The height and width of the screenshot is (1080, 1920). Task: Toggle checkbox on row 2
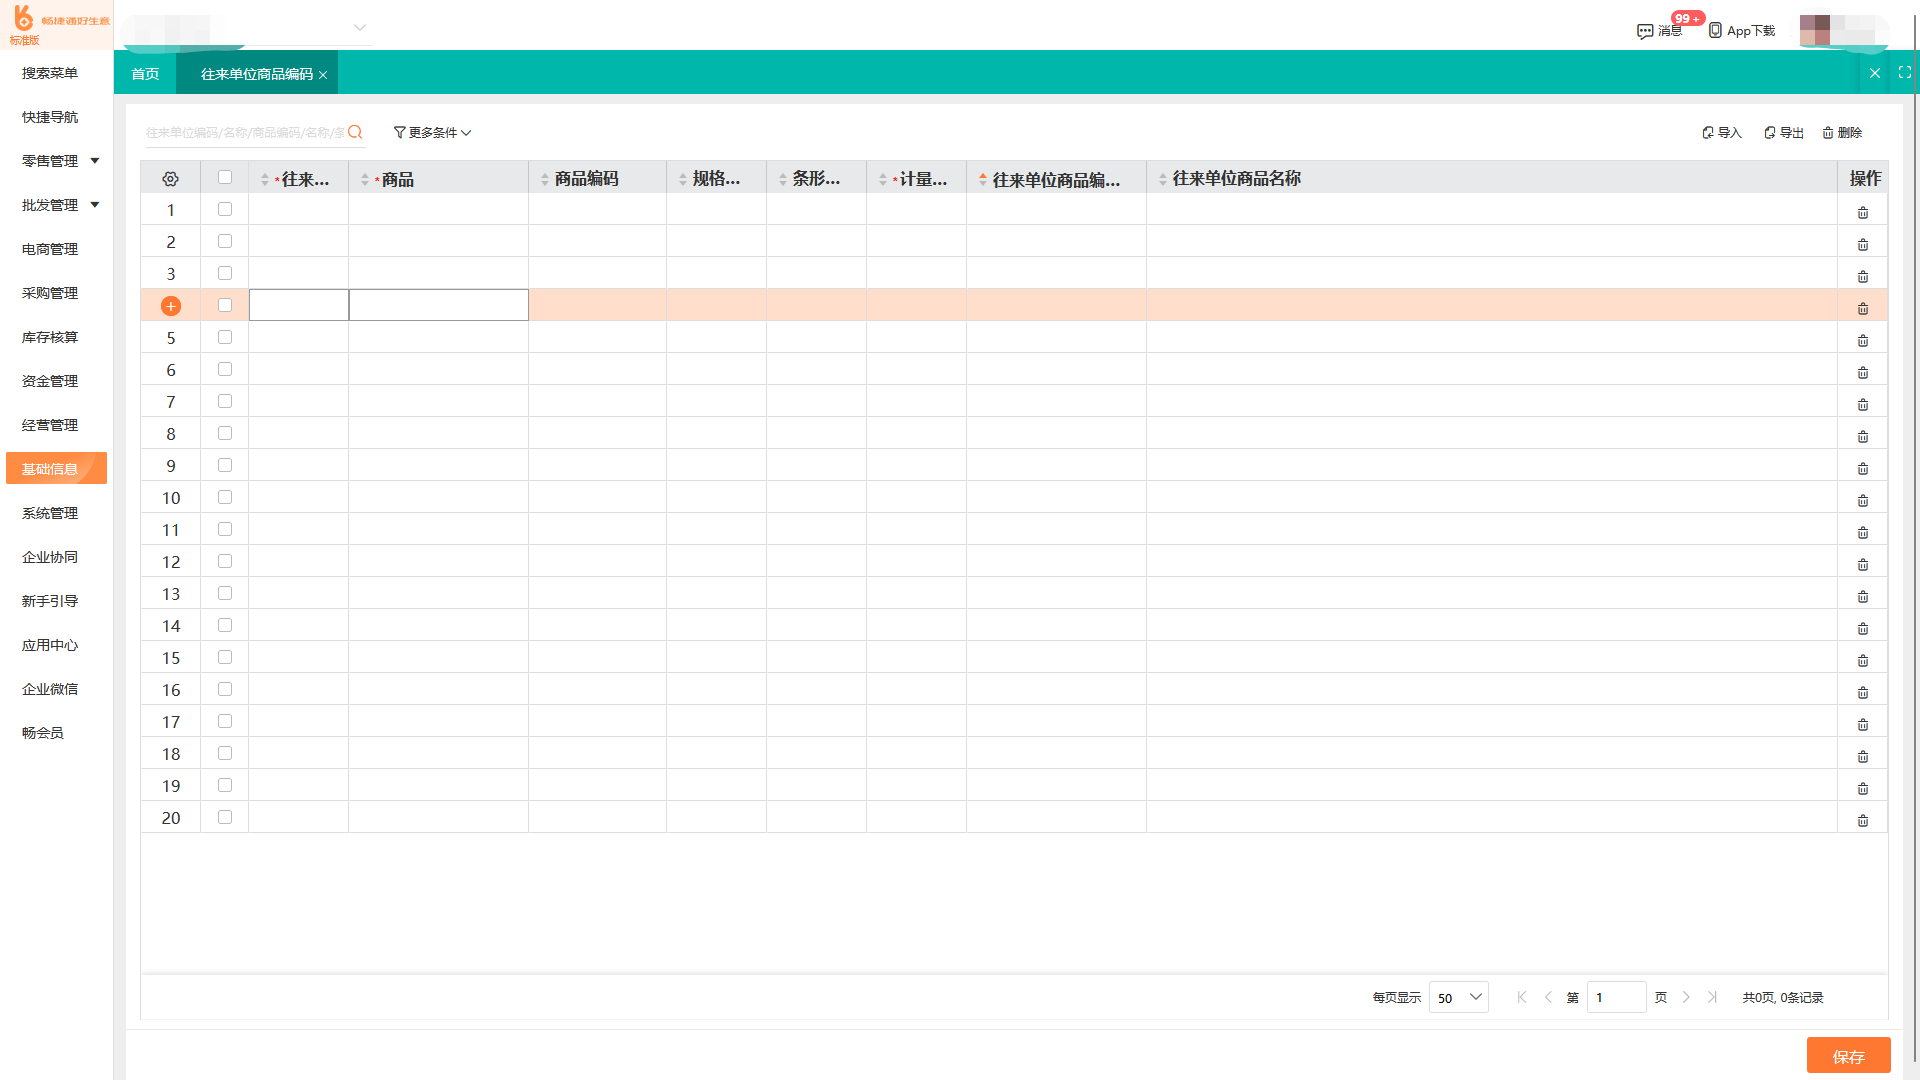click(224, 241)
